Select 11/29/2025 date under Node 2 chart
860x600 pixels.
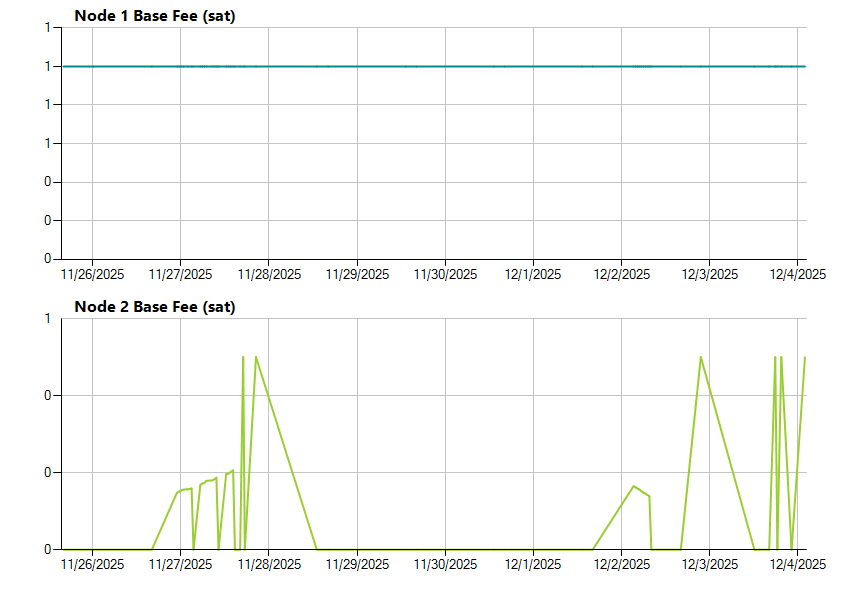(357, 564)
